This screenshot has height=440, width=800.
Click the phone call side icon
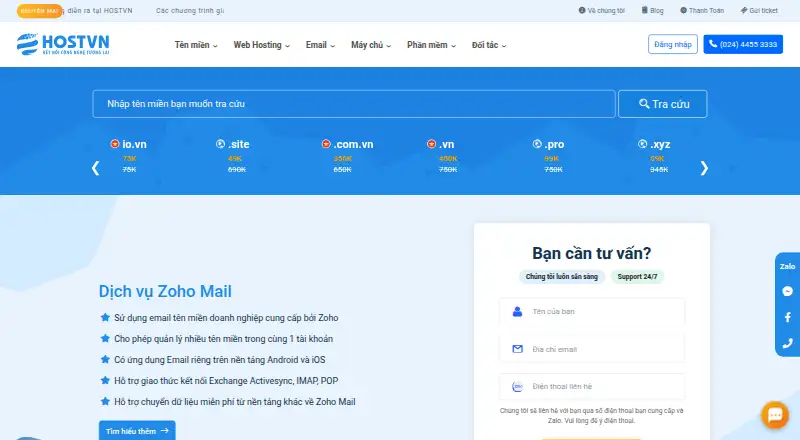787,343
